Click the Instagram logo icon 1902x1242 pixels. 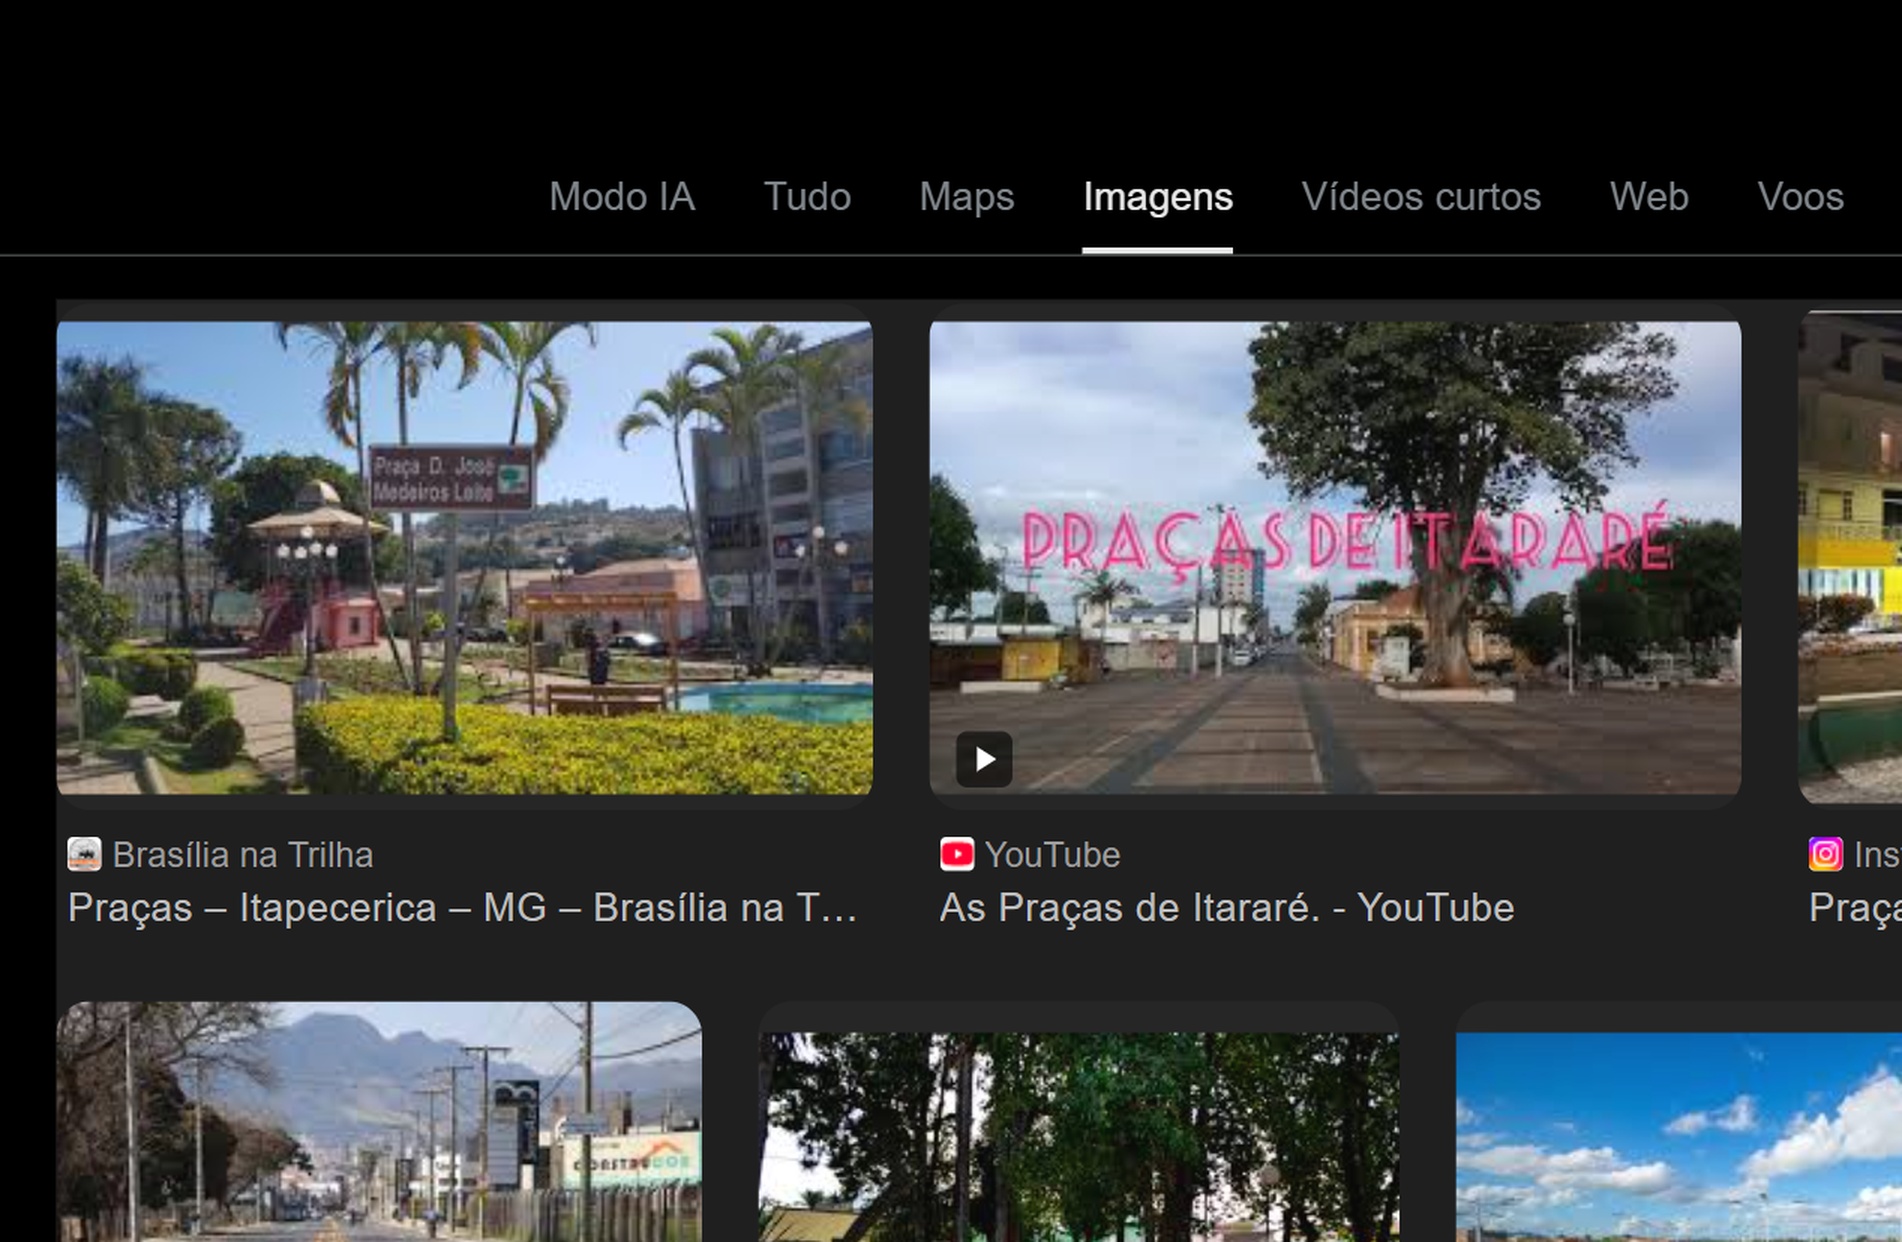pos(1825,855)
